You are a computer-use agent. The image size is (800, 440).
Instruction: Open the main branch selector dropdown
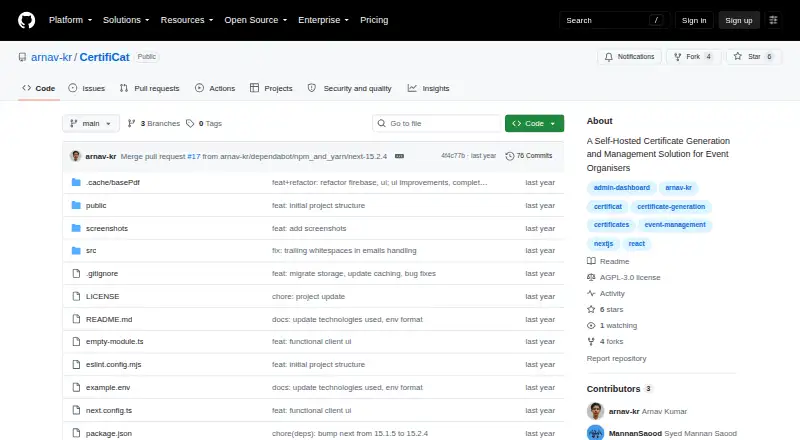(x=91, y=124)
